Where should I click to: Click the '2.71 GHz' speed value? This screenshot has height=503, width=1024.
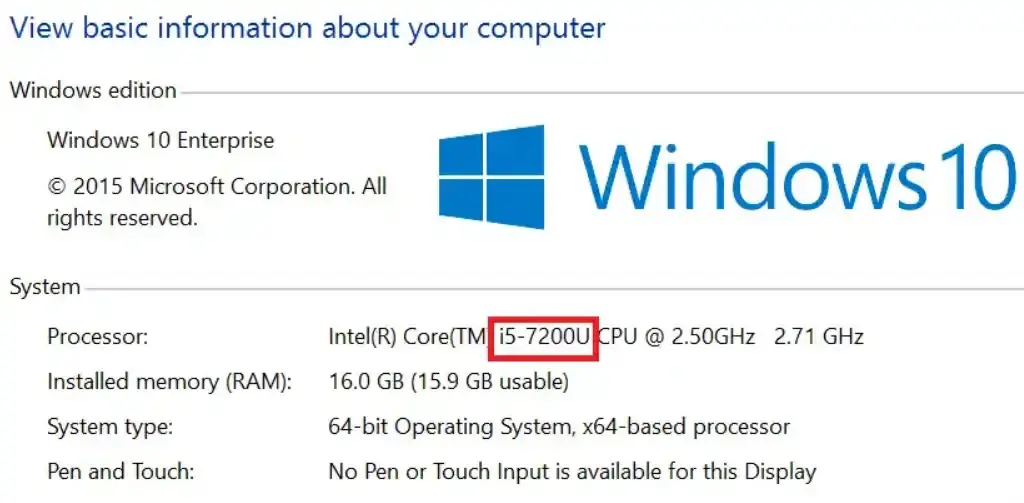pyautogui.click(x=819, y=337)
